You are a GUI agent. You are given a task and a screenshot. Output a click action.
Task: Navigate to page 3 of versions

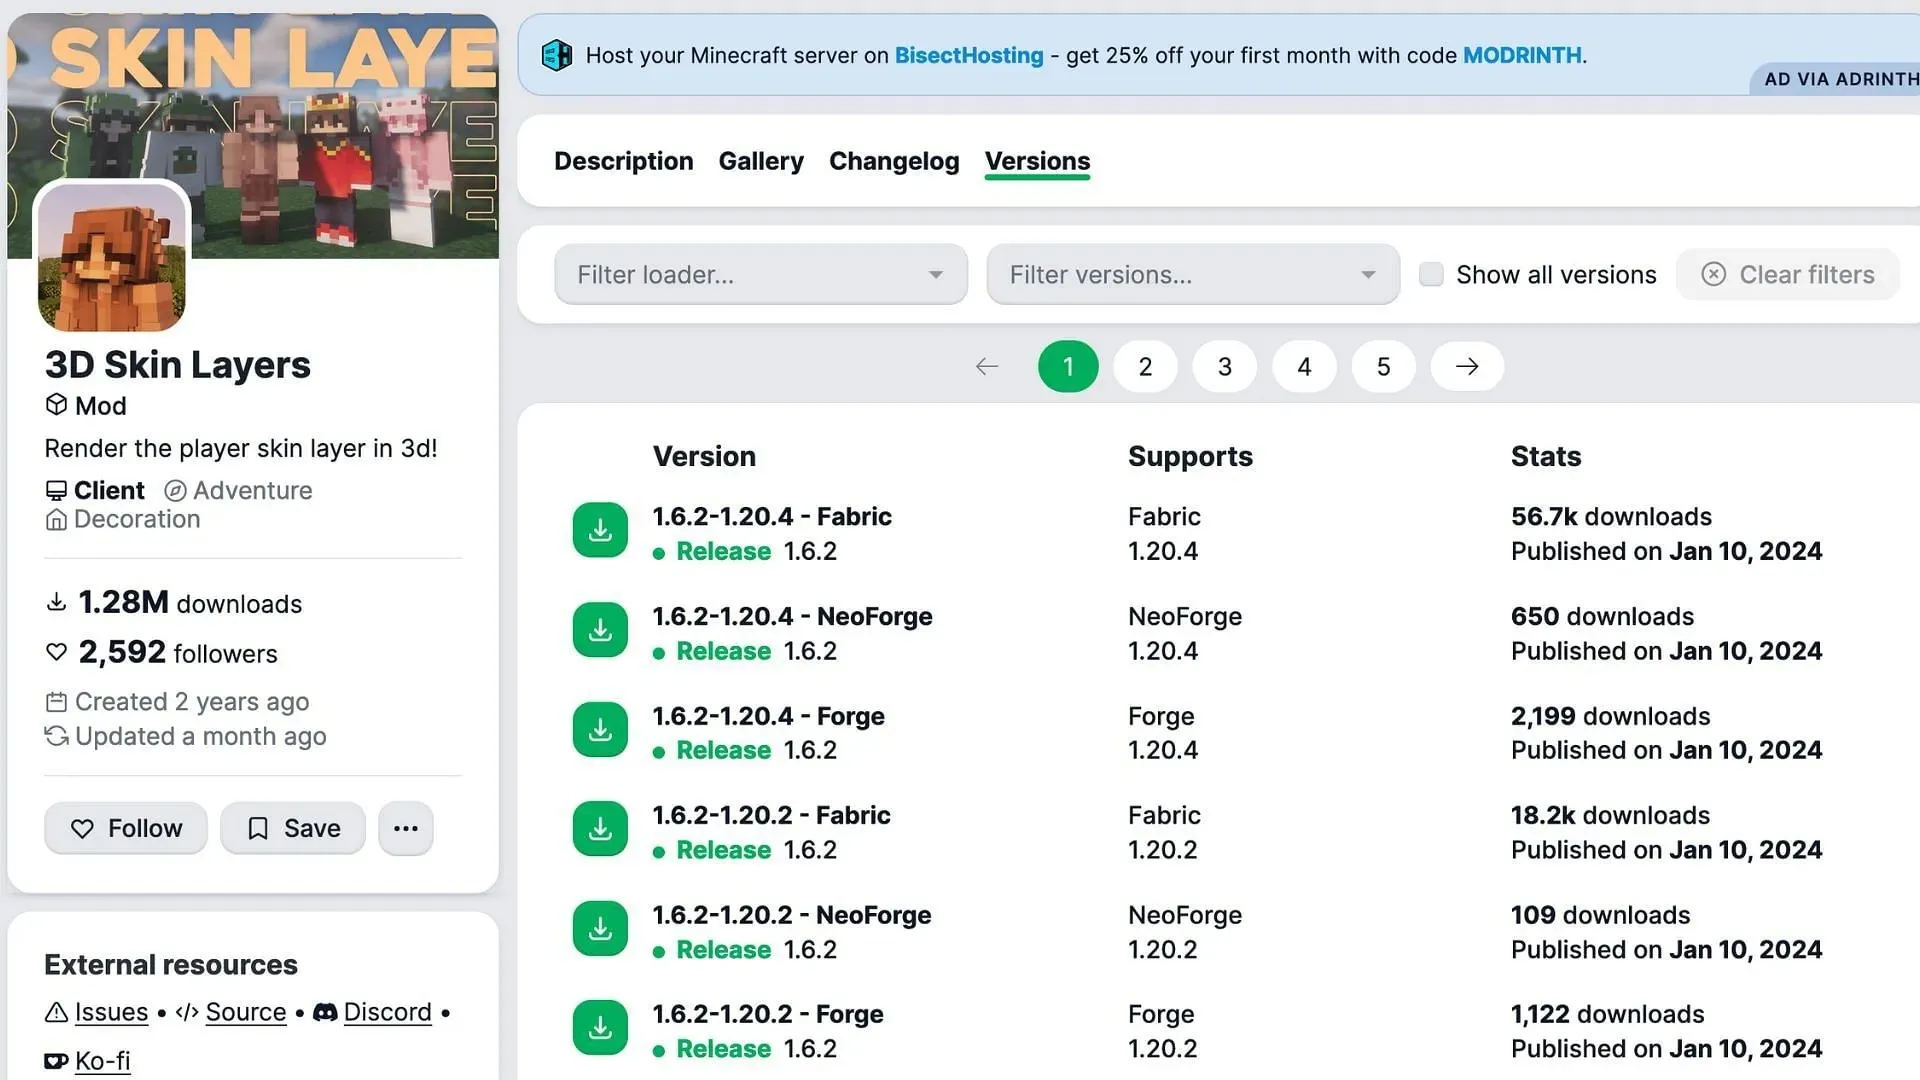[x=1225, y=365]
